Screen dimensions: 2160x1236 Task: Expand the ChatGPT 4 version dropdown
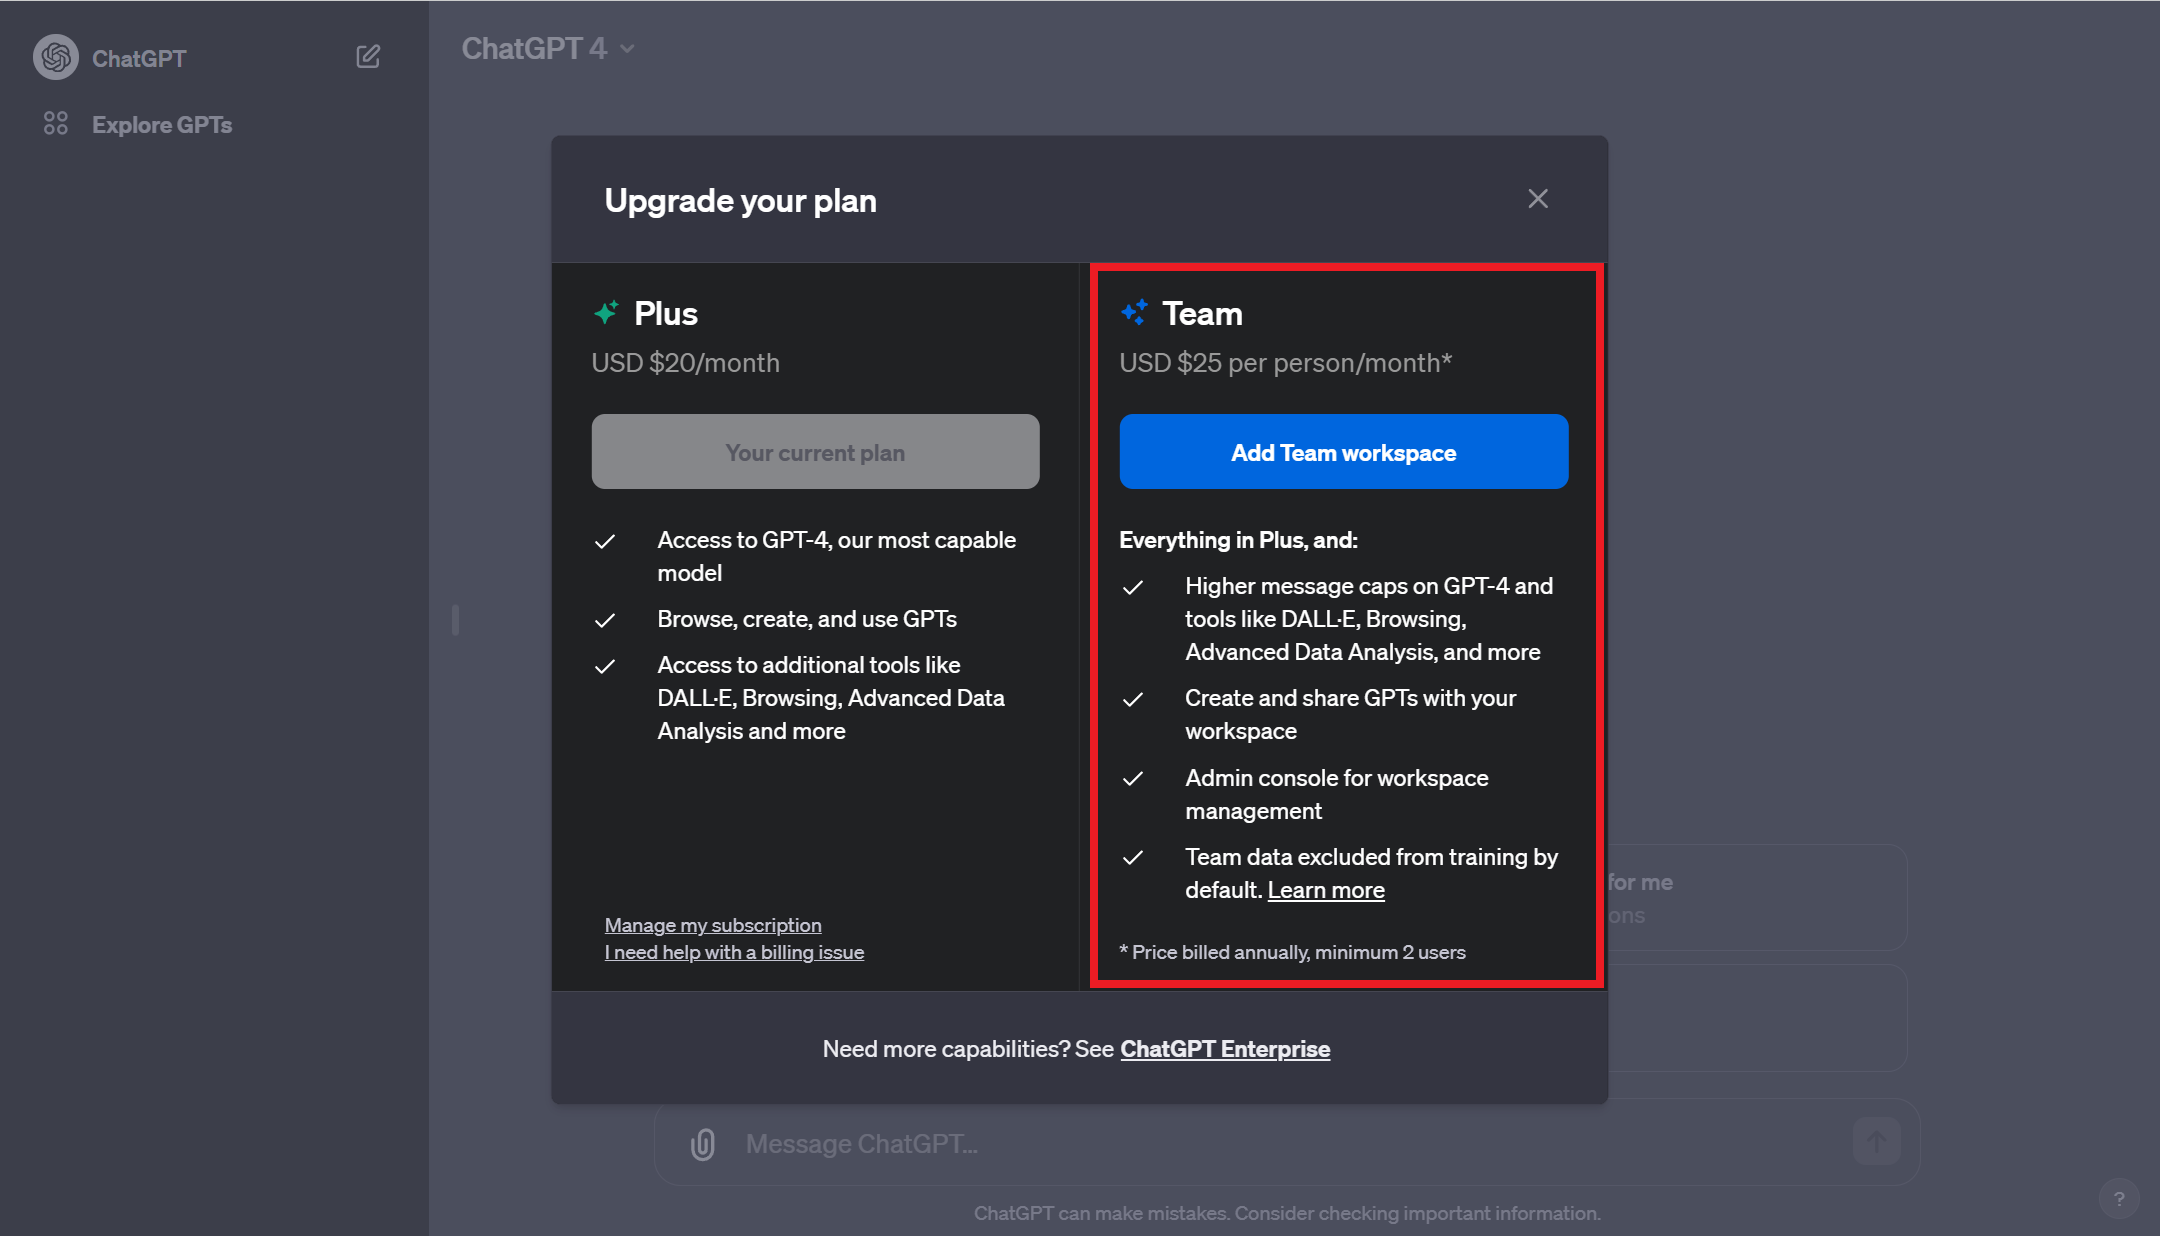547,47
